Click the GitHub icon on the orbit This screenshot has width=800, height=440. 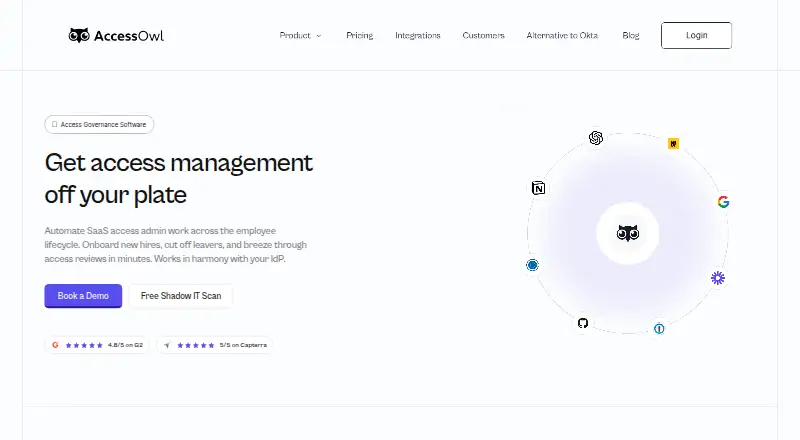pyautogui.click(x=583, y=323)
